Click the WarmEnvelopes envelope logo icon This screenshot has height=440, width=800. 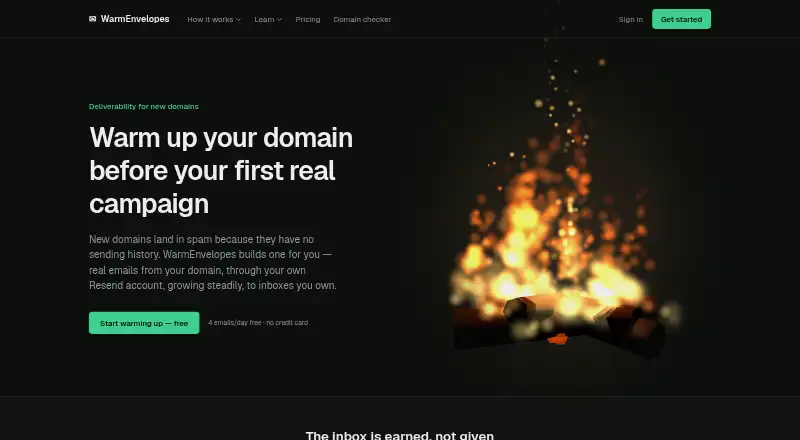(92, 19)
